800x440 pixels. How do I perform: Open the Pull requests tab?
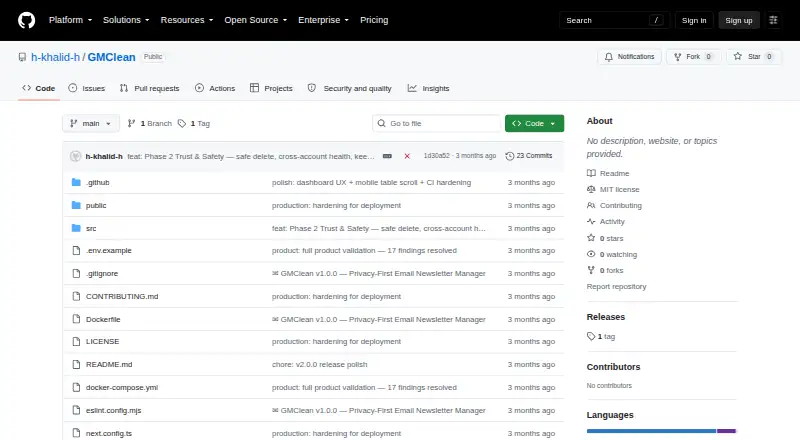click(x=149, y=88)
